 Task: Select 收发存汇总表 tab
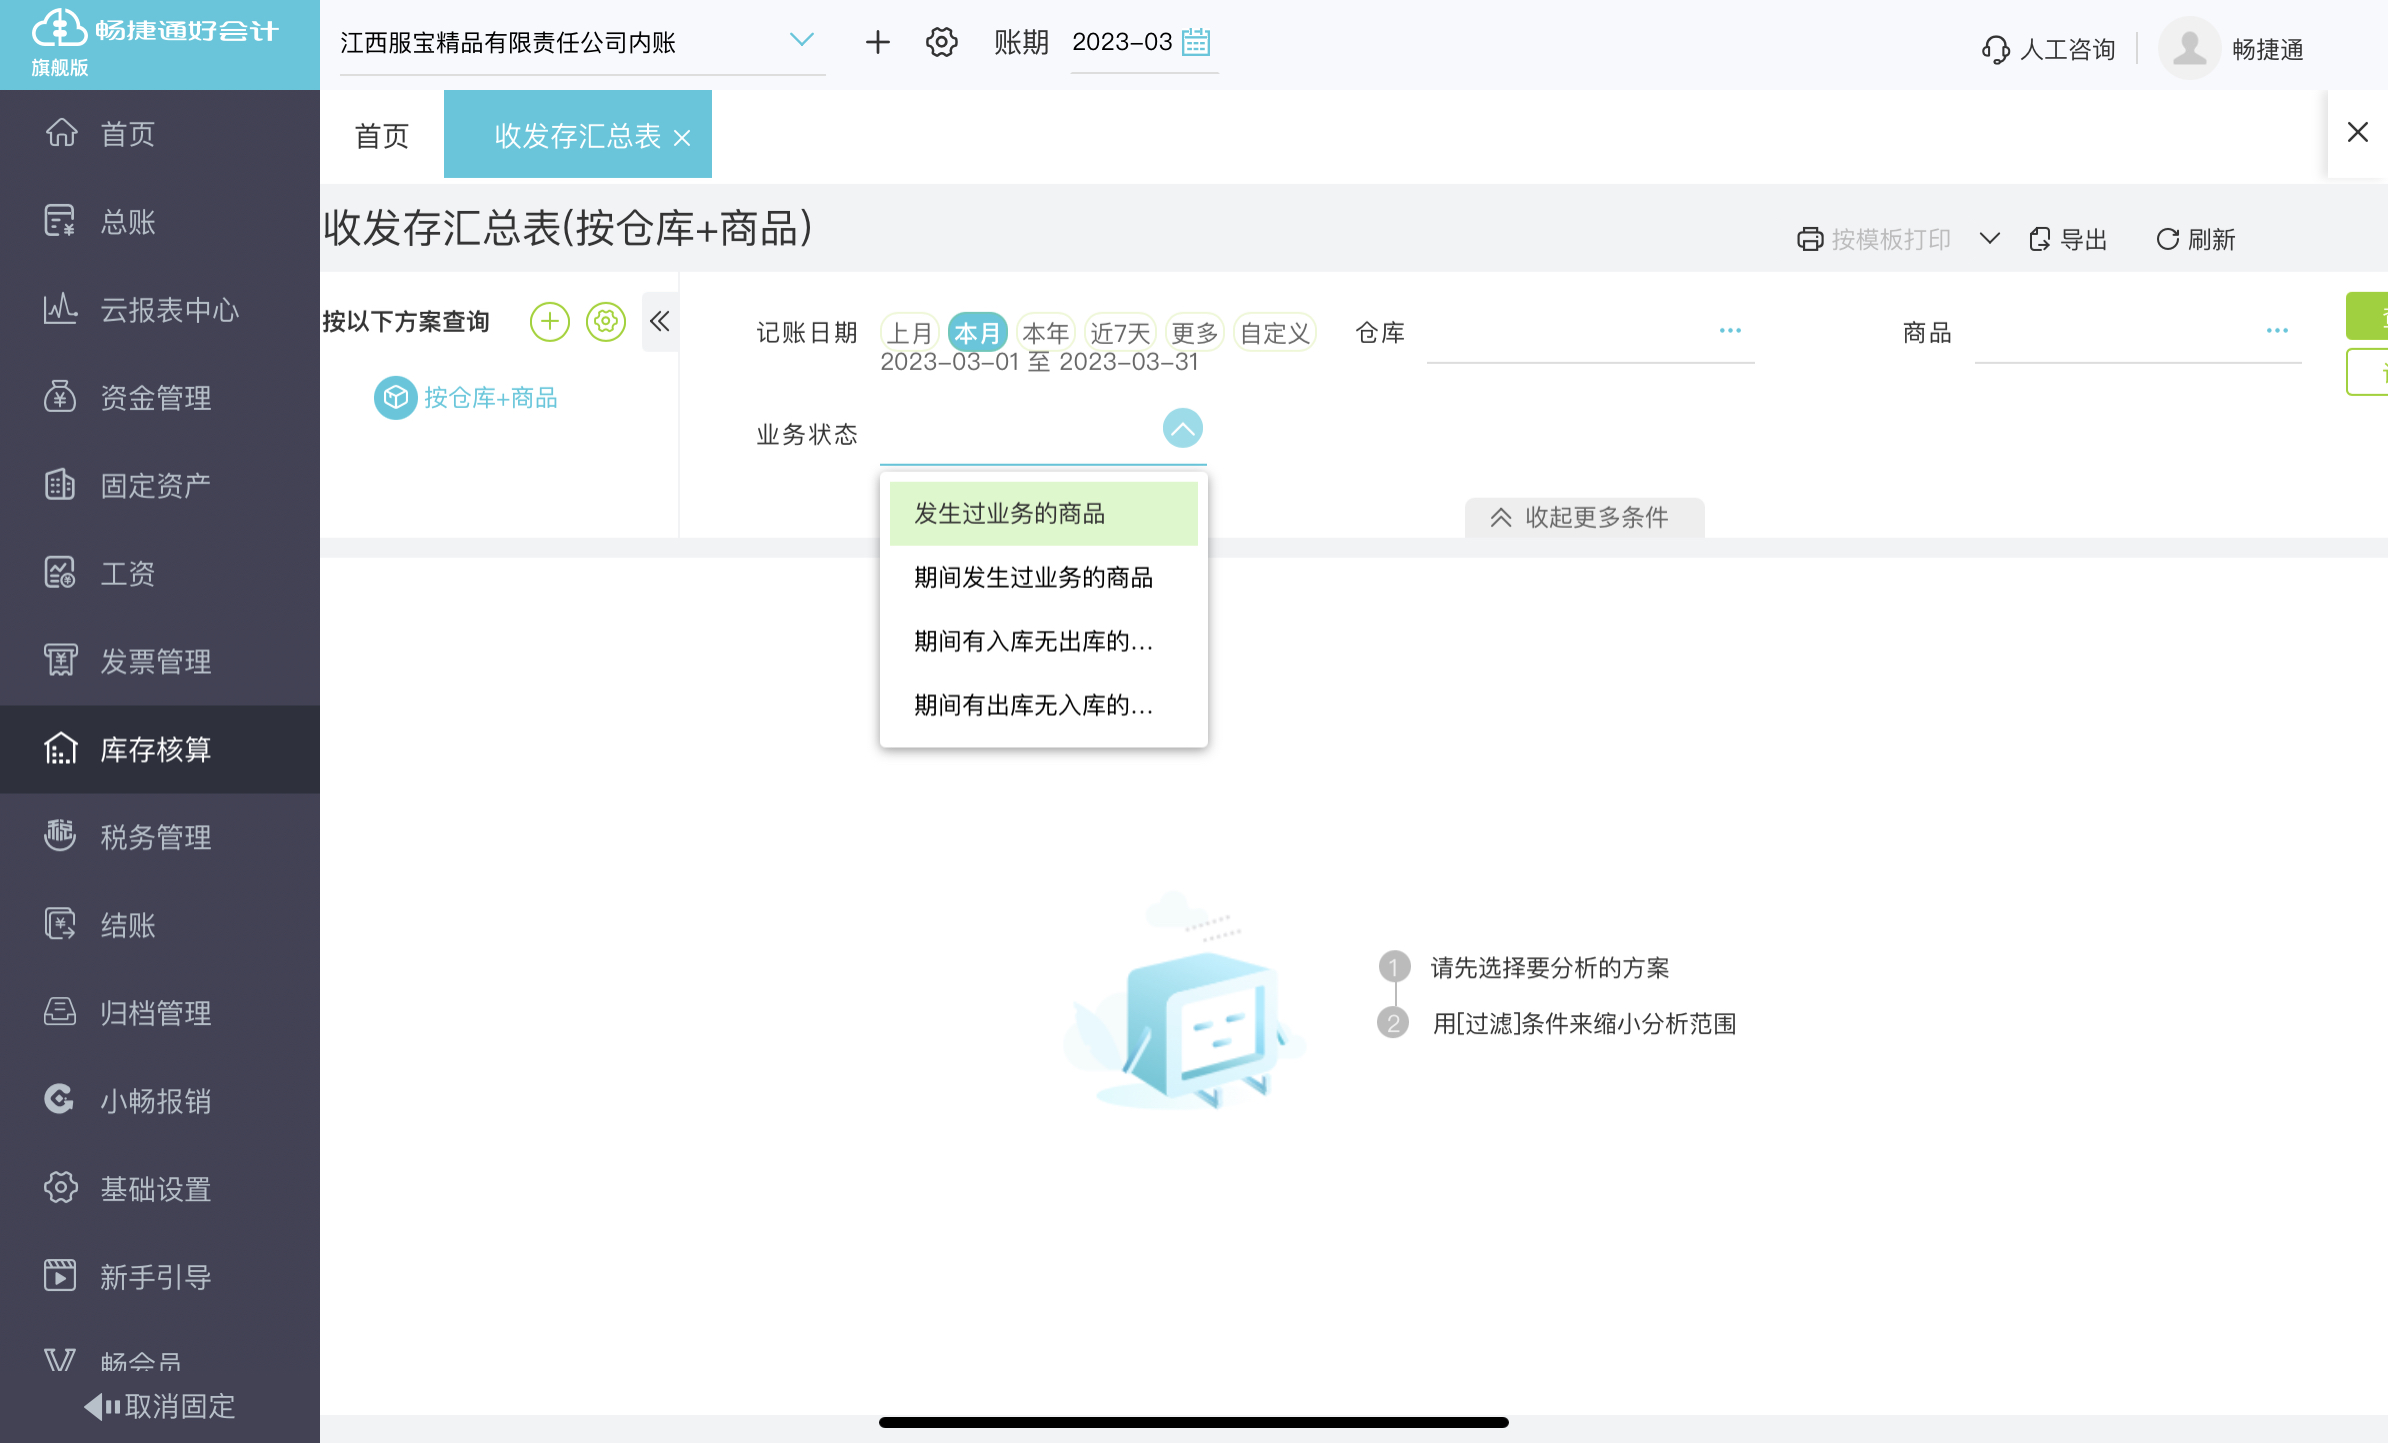(x=575, y=136)
